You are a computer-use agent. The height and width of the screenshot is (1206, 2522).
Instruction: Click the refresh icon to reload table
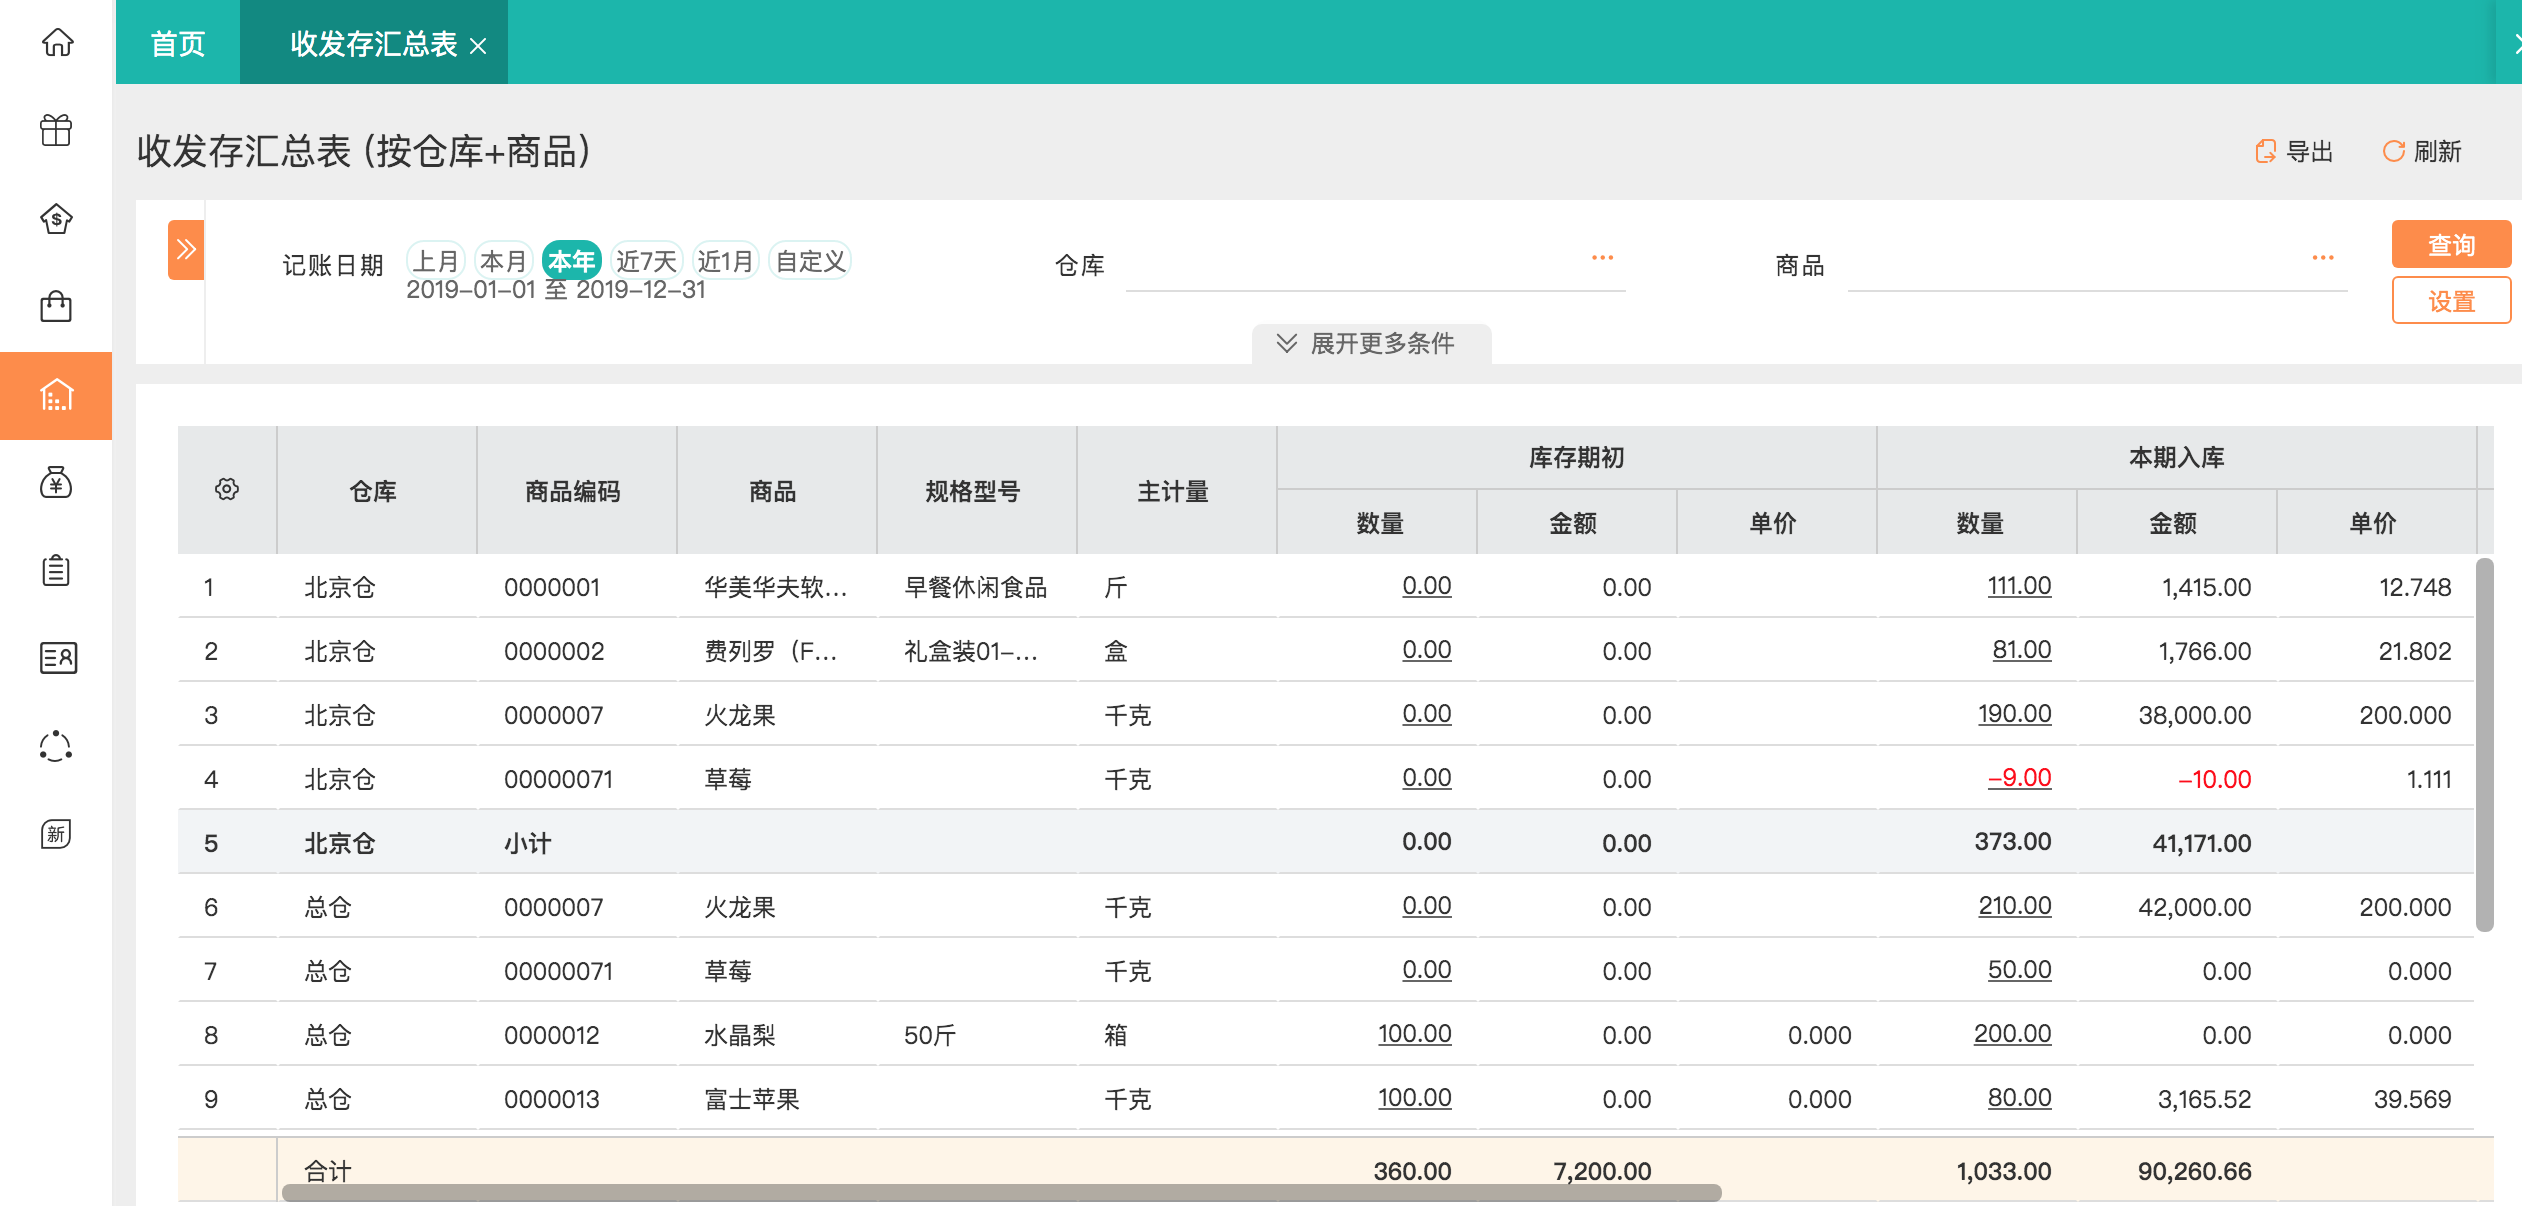coord(2389,153)
